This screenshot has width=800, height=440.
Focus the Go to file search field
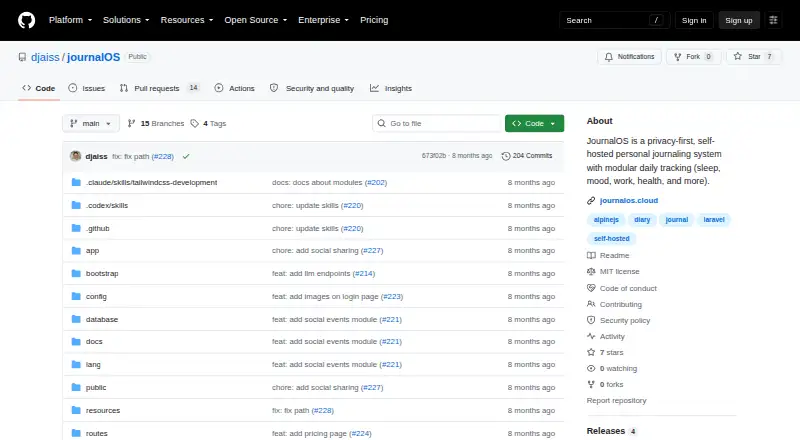click(437, 124)
